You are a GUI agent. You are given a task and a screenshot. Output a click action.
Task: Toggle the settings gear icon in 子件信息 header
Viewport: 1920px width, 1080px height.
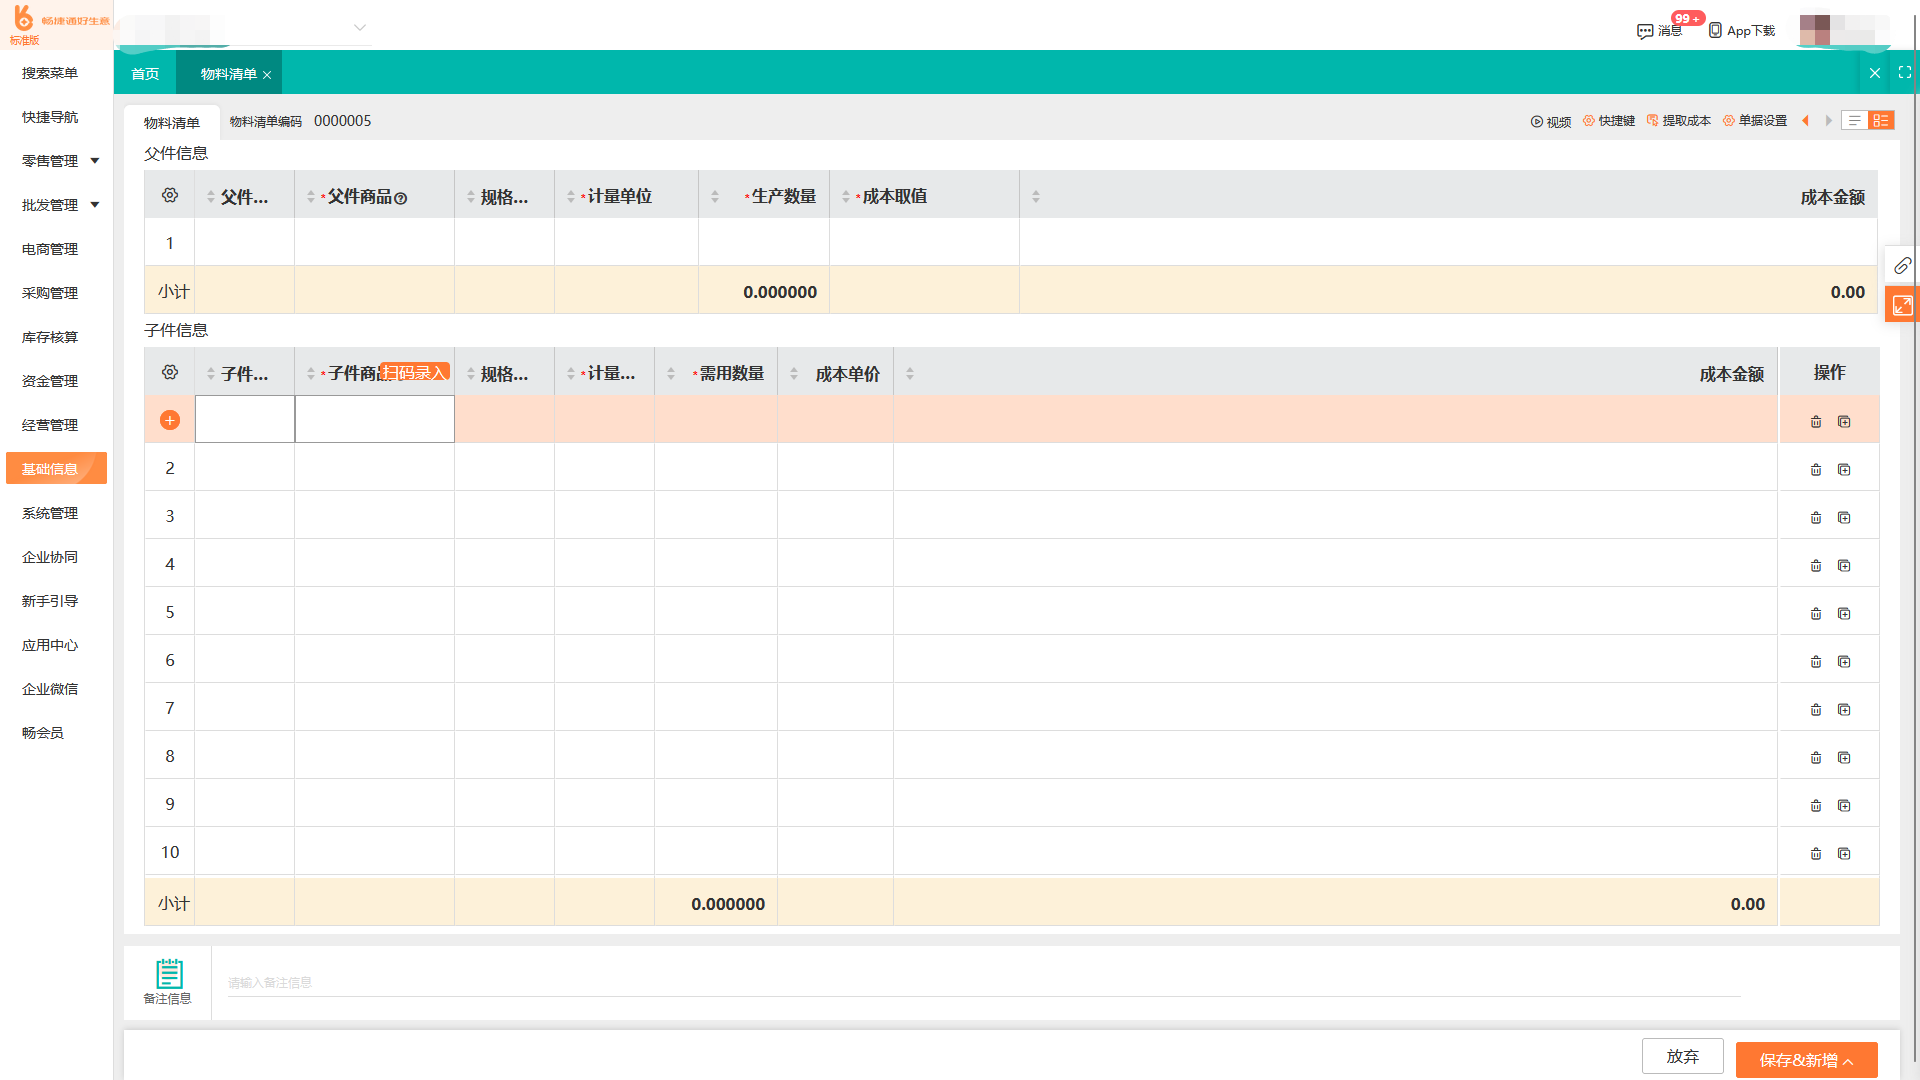click(x=169, y=373)
